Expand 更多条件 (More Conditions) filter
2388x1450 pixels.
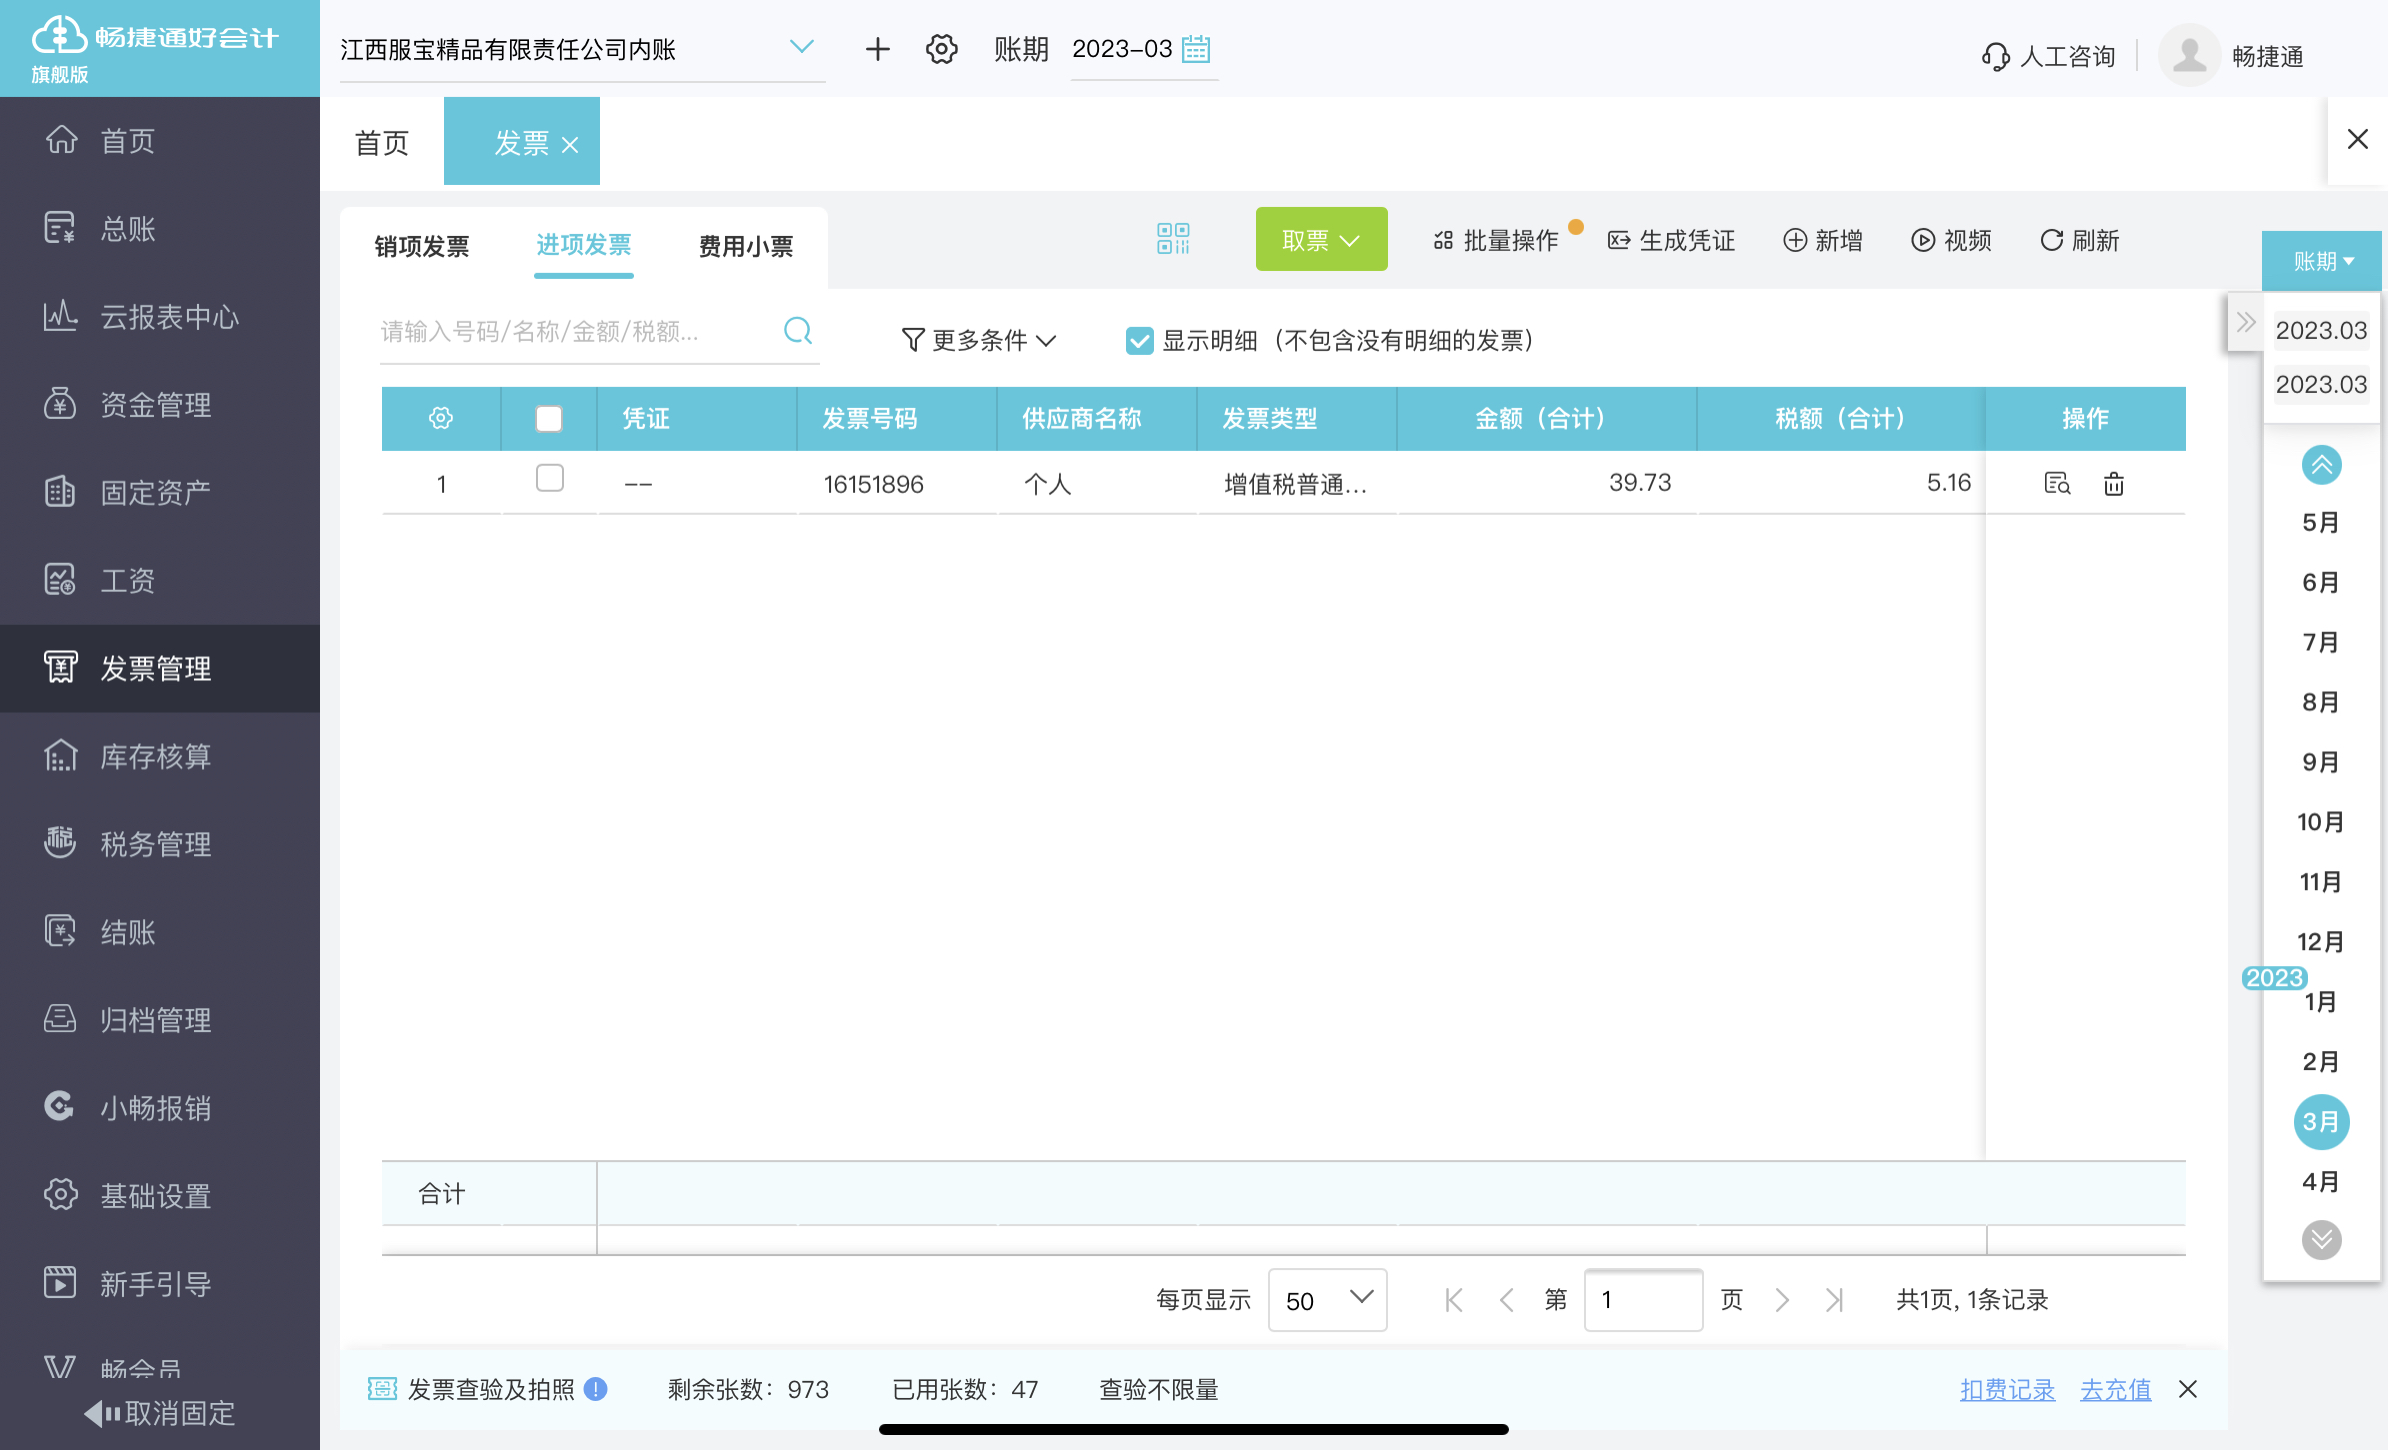pos(982,339)
